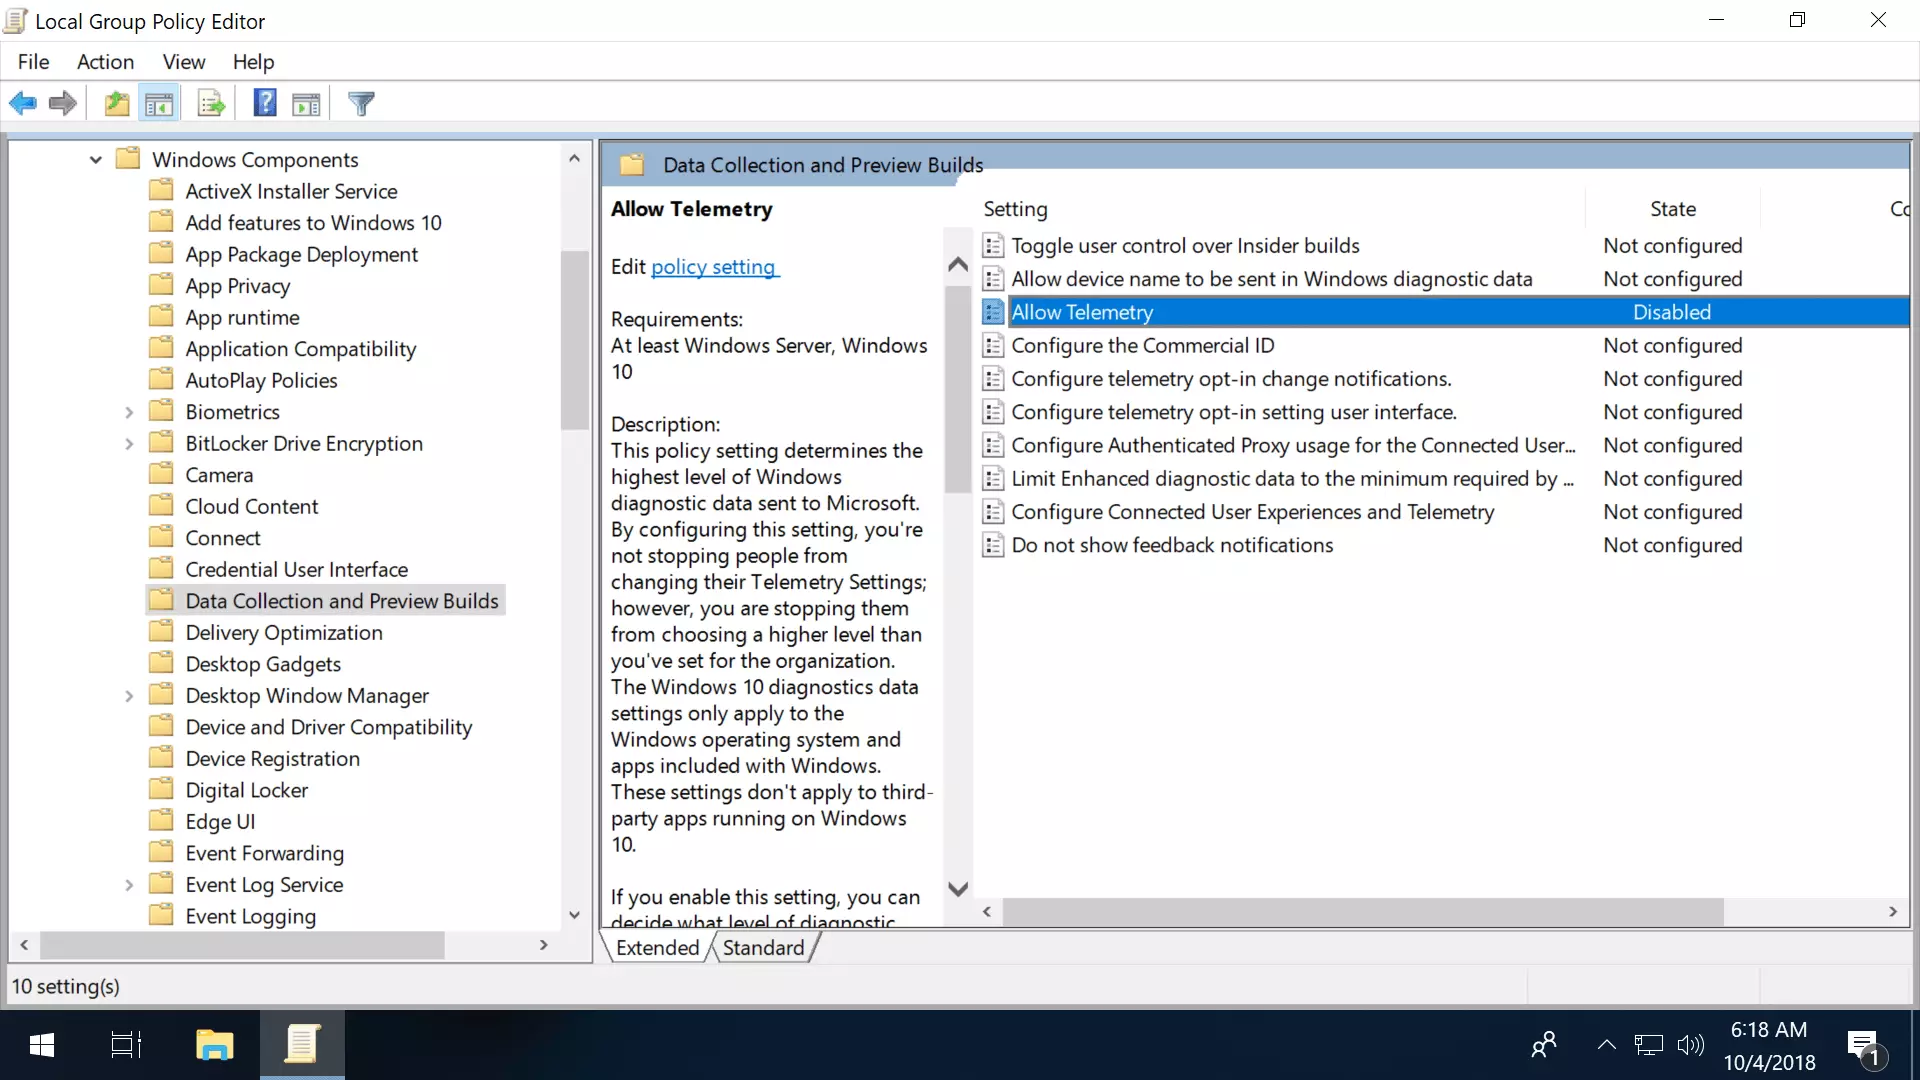Select Toggle user control over Insider builds

pos(1185,245)
